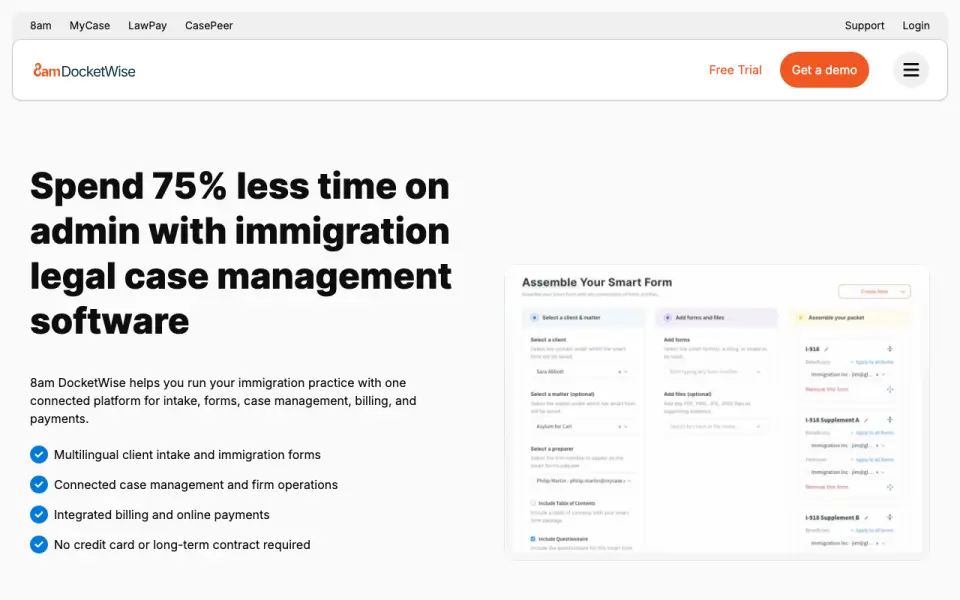Click checkmark icon beside Multilingual client intake
This screenshot has width=960, height=600.
39,454
